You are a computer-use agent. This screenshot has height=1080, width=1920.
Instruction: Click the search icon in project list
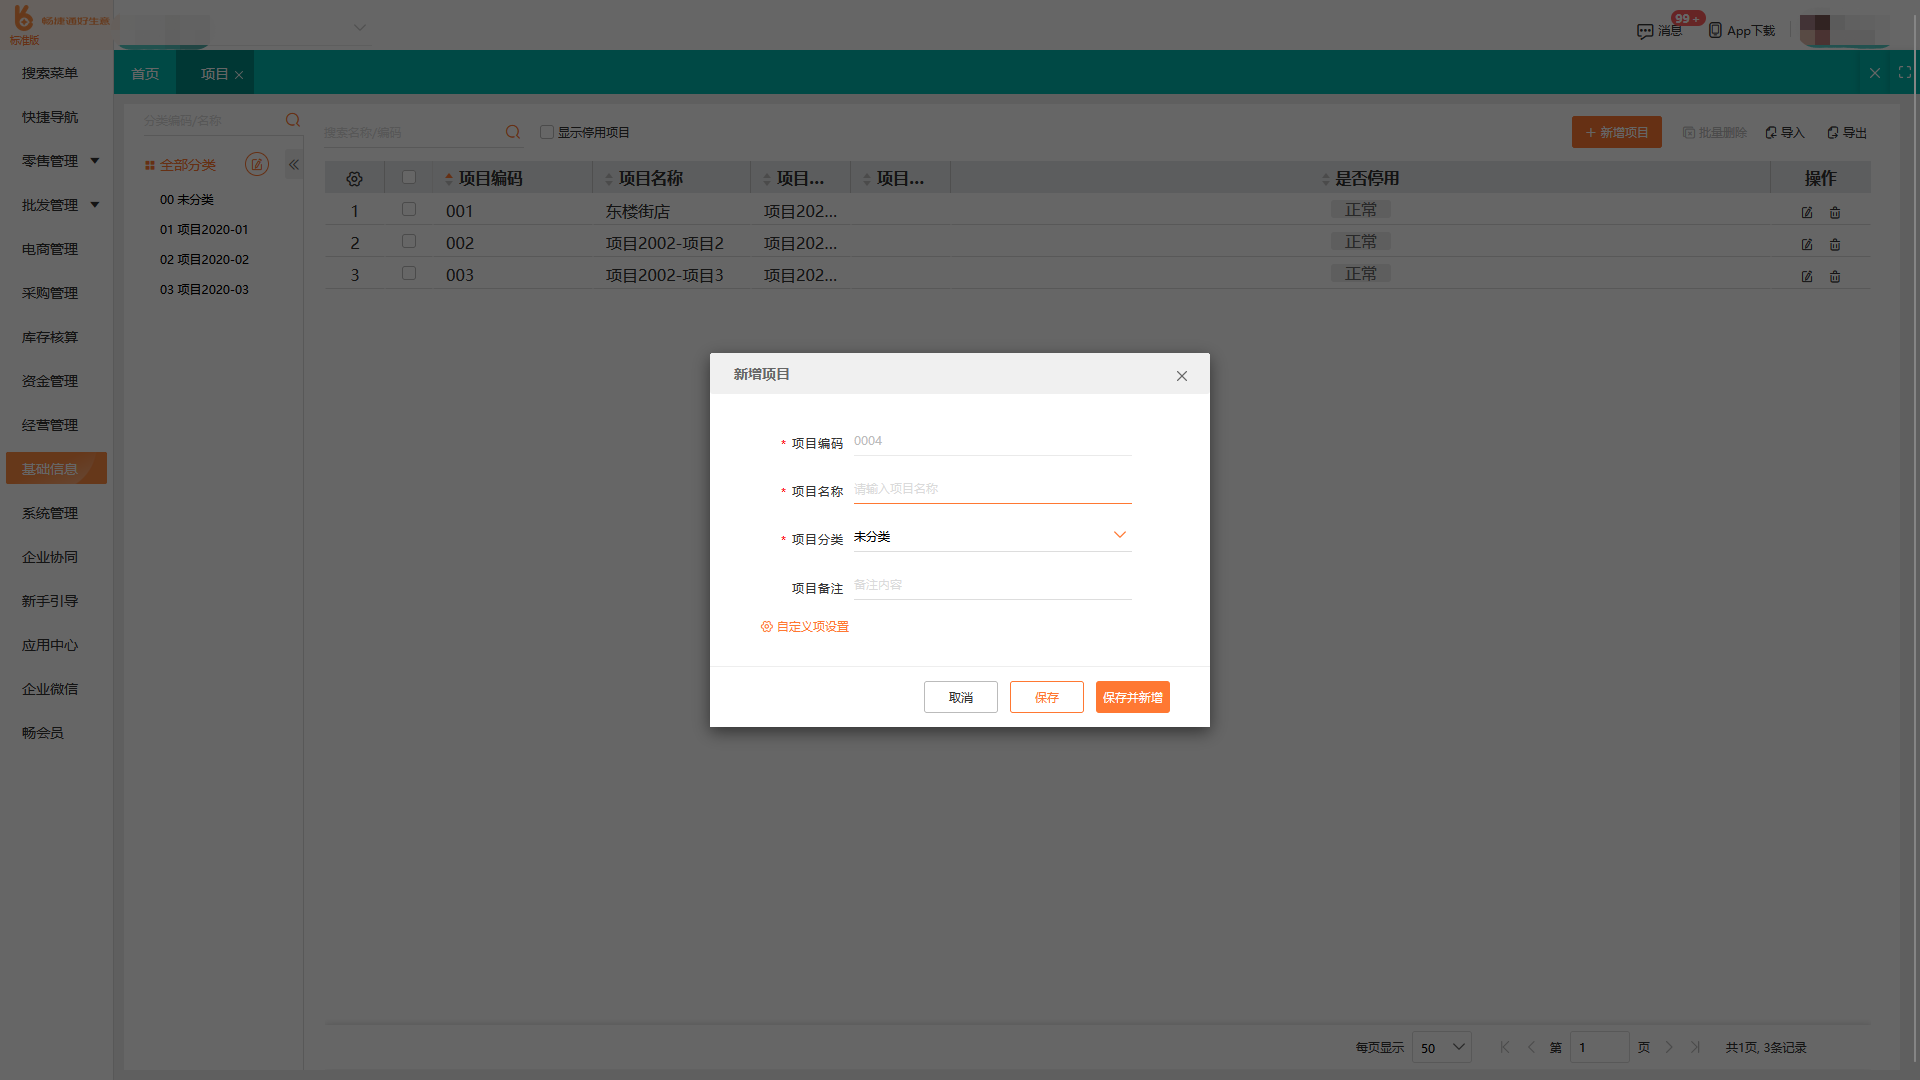(512, 132)
